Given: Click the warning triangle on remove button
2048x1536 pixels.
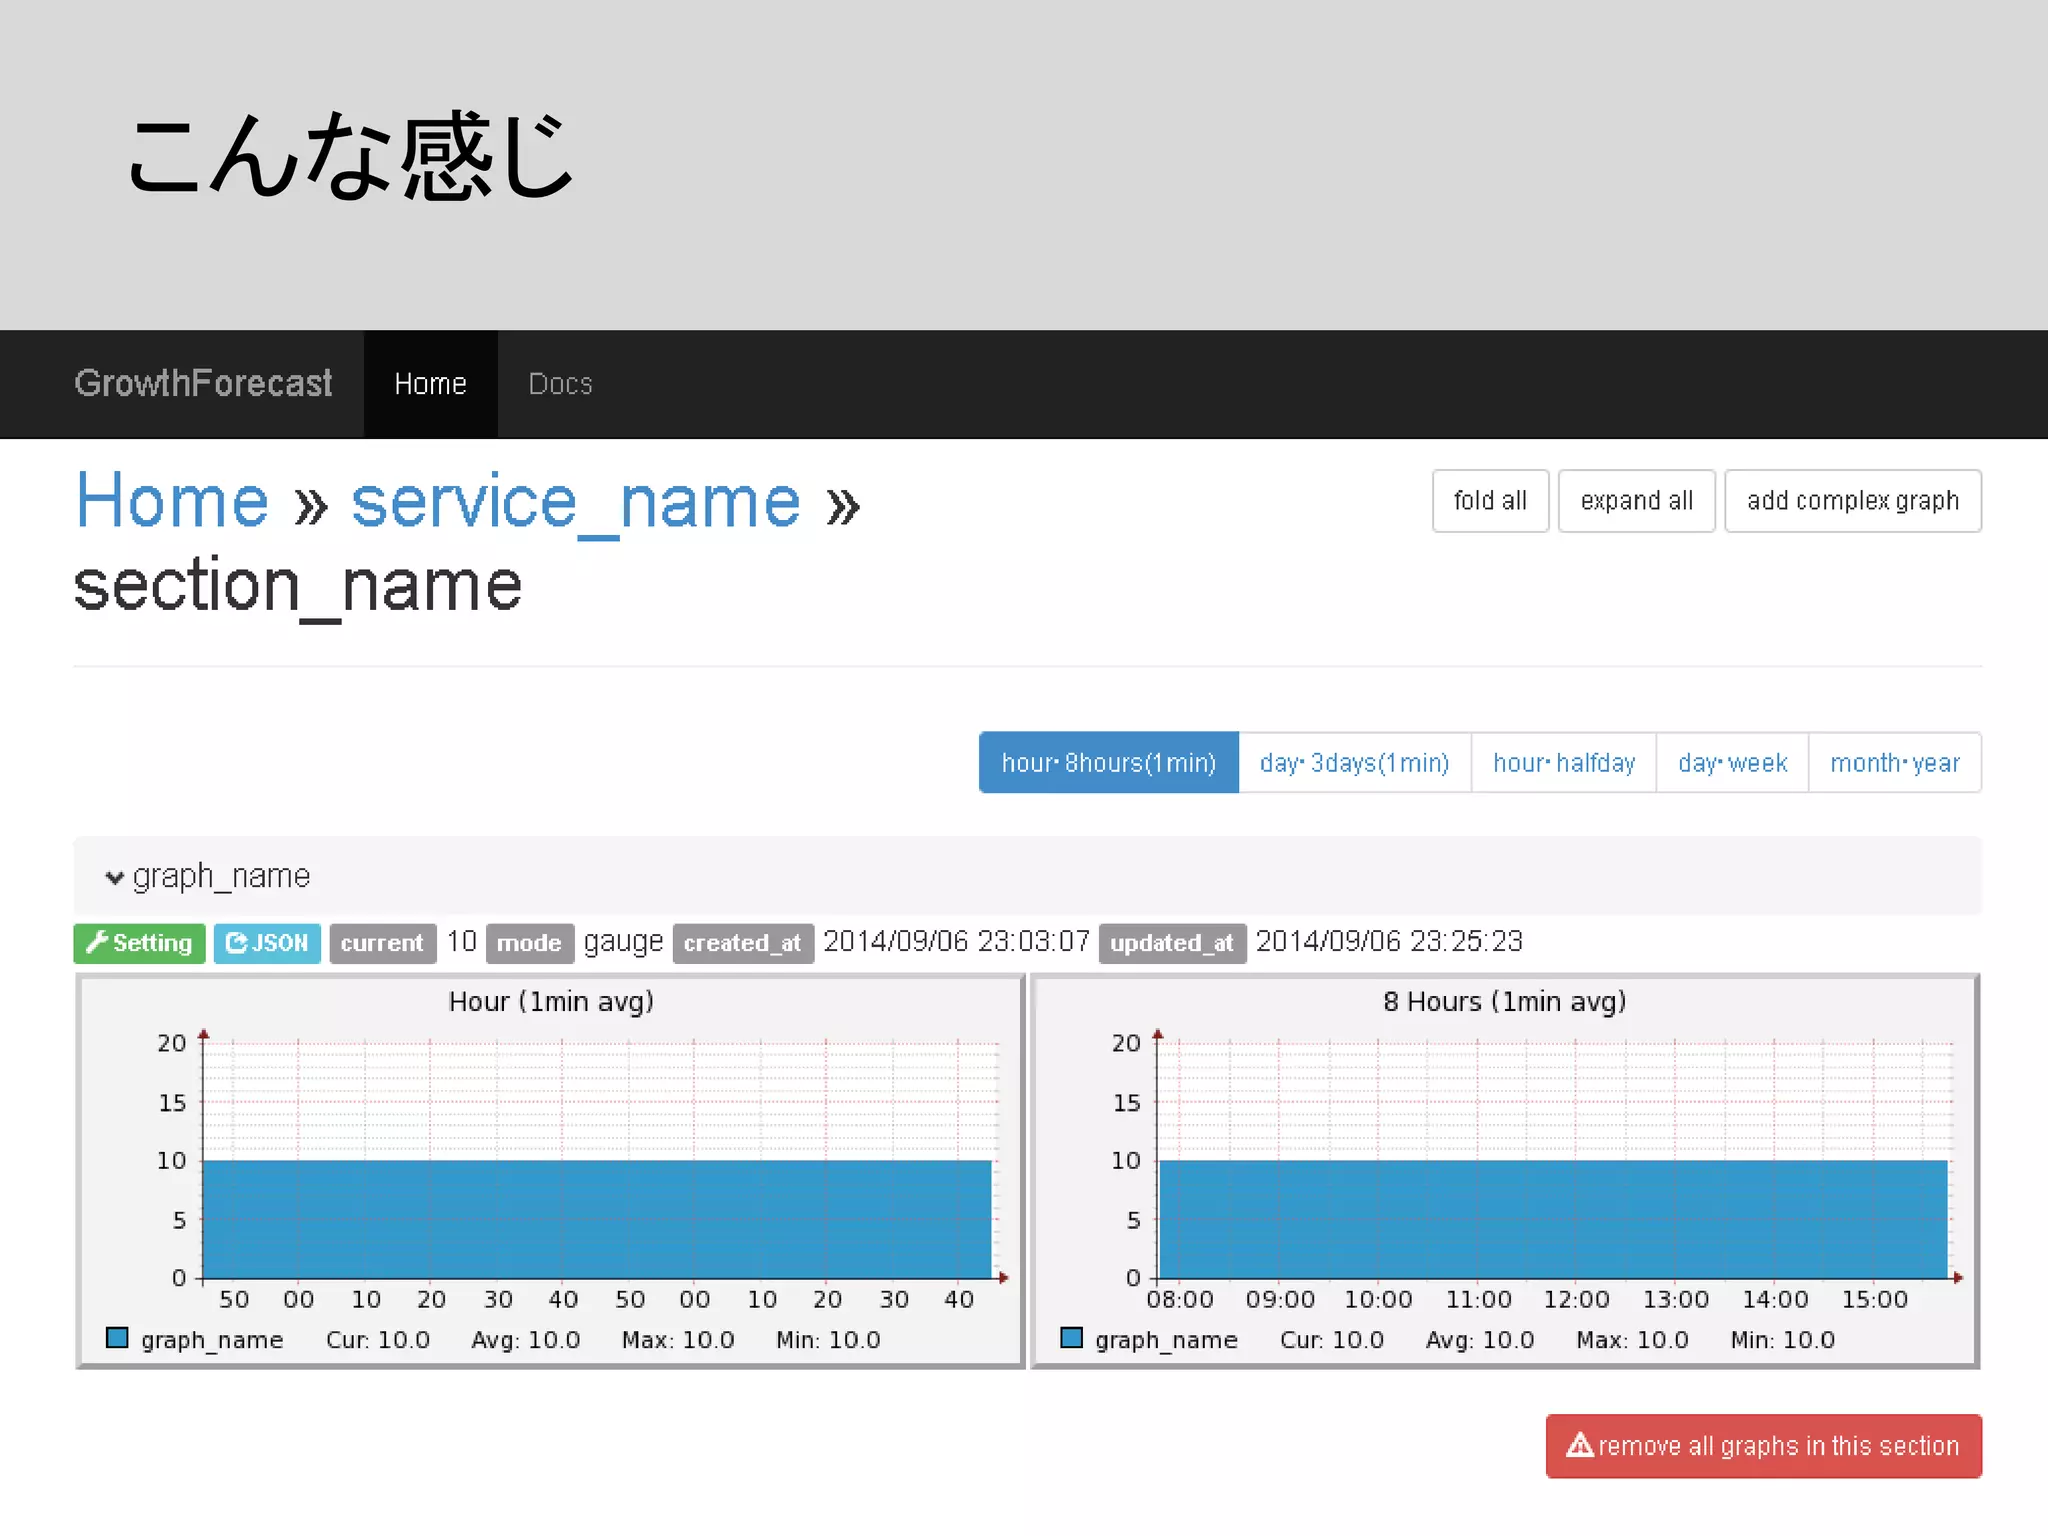Looking at the screenshot, I should 1579,1445.
